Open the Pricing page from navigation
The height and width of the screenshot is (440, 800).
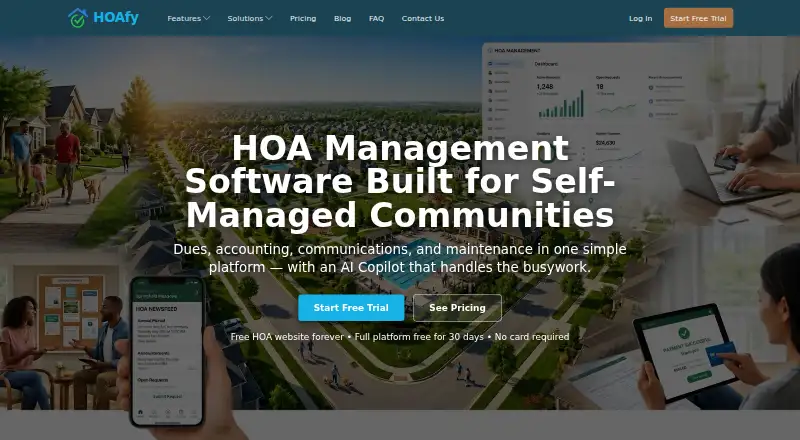coord(303,18)
